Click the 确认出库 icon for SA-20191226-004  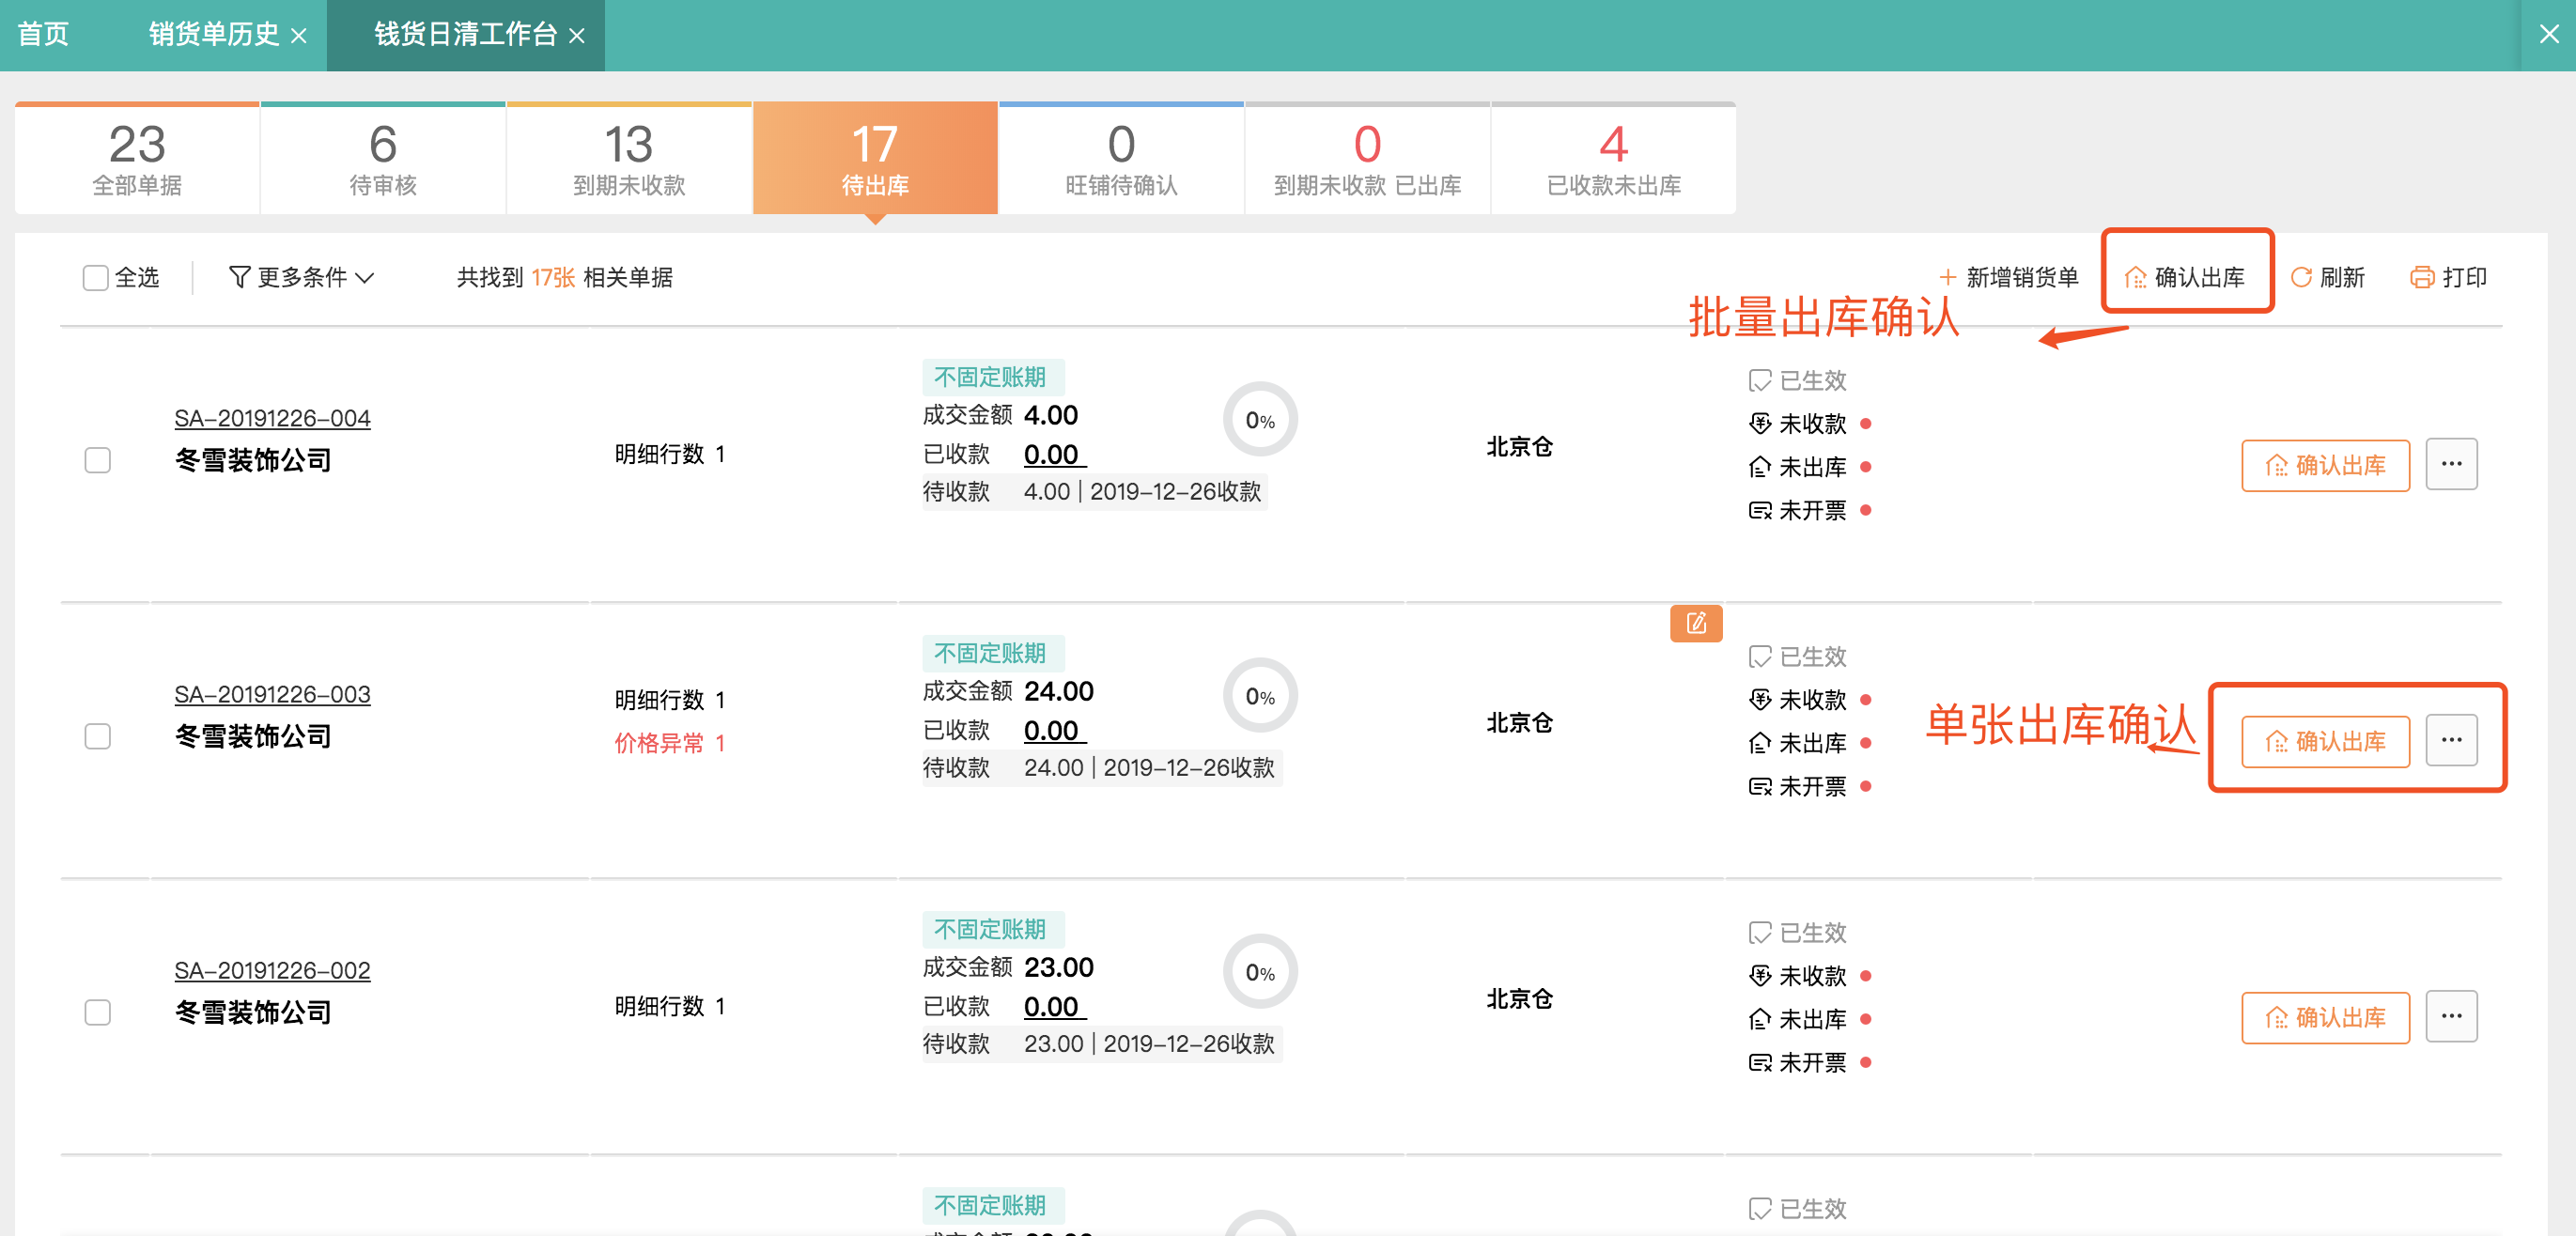click(x=2328, y=465)
